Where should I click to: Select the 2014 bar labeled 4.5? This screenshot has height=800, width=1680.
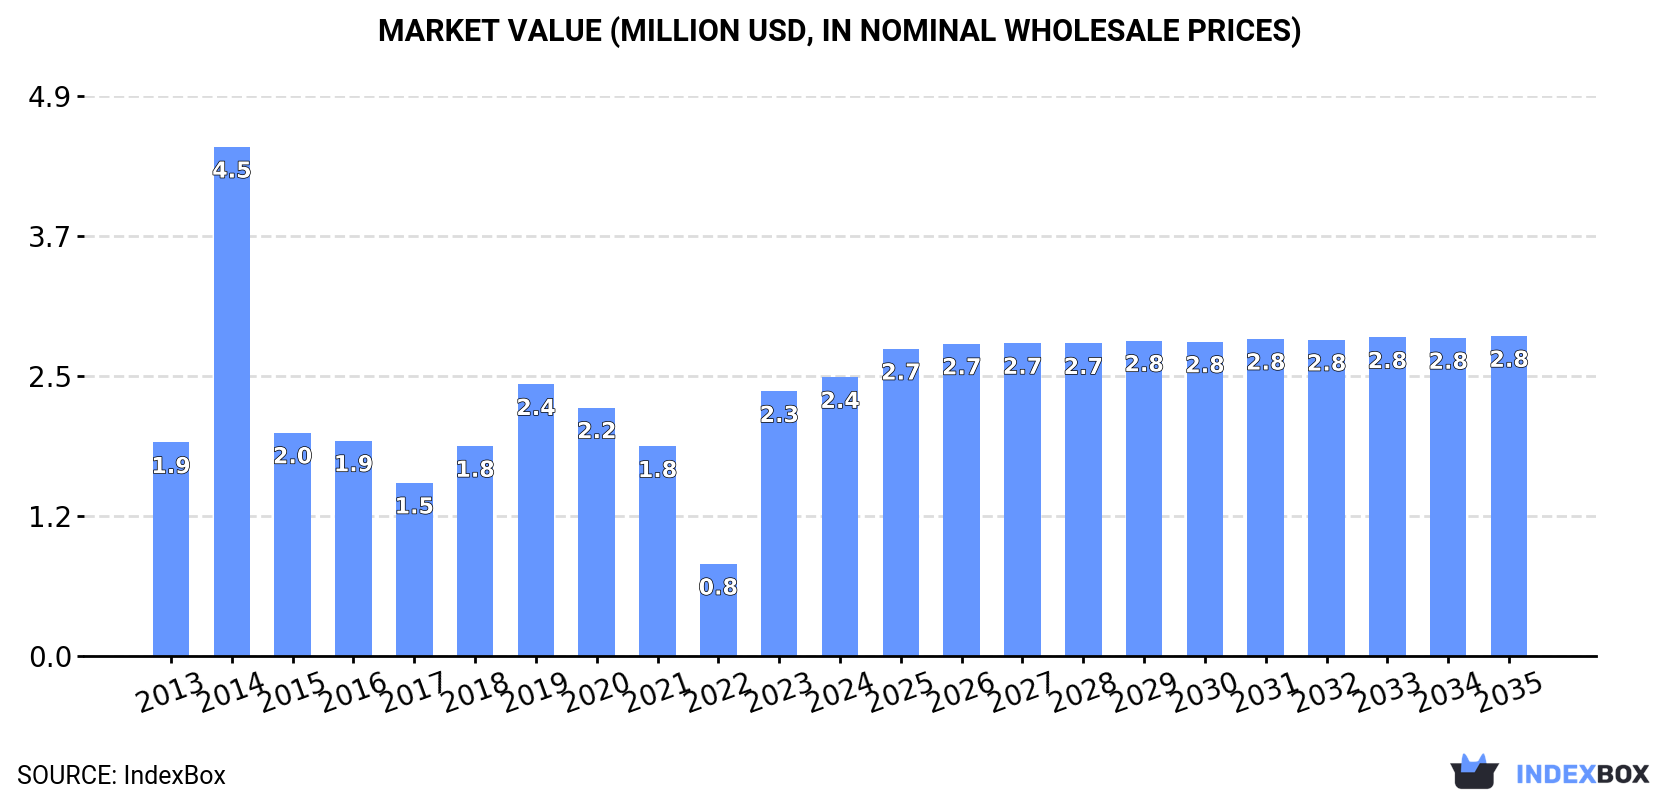pyautogui.click(x=232, y=401)
